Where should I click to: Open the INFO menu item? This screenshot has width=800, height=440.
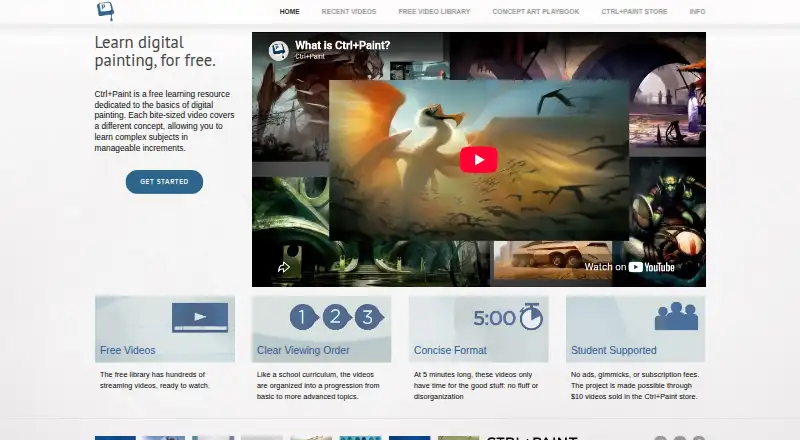[697, 11]
